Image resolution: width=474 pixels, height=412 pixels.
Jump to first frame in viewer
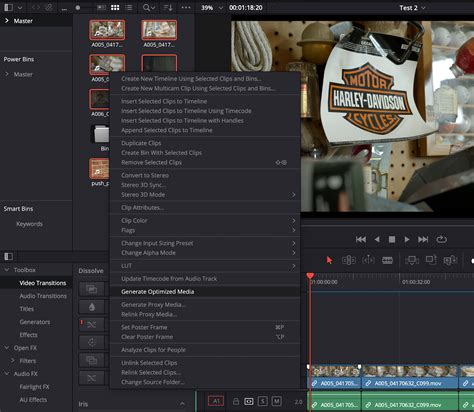[361, 239]
